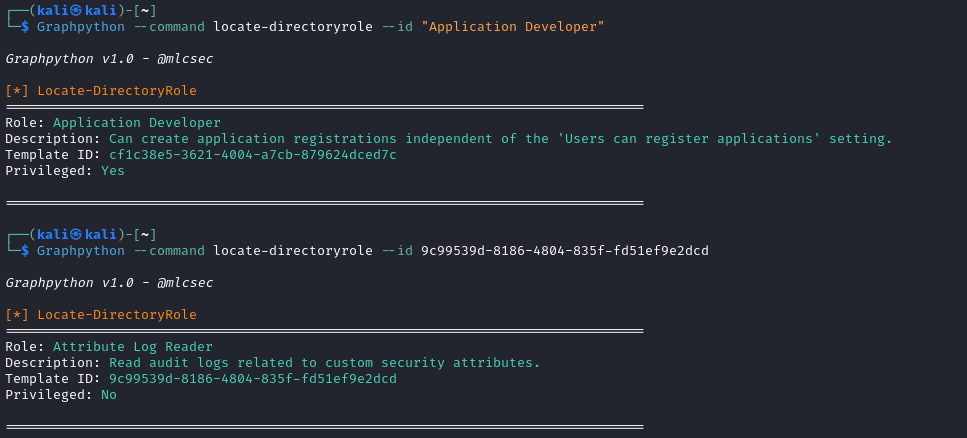Image resolution: width=967 pixels, height=438 pixels.
Task: Click the dollar sign of the second prompt
Action: click(26, 251)
